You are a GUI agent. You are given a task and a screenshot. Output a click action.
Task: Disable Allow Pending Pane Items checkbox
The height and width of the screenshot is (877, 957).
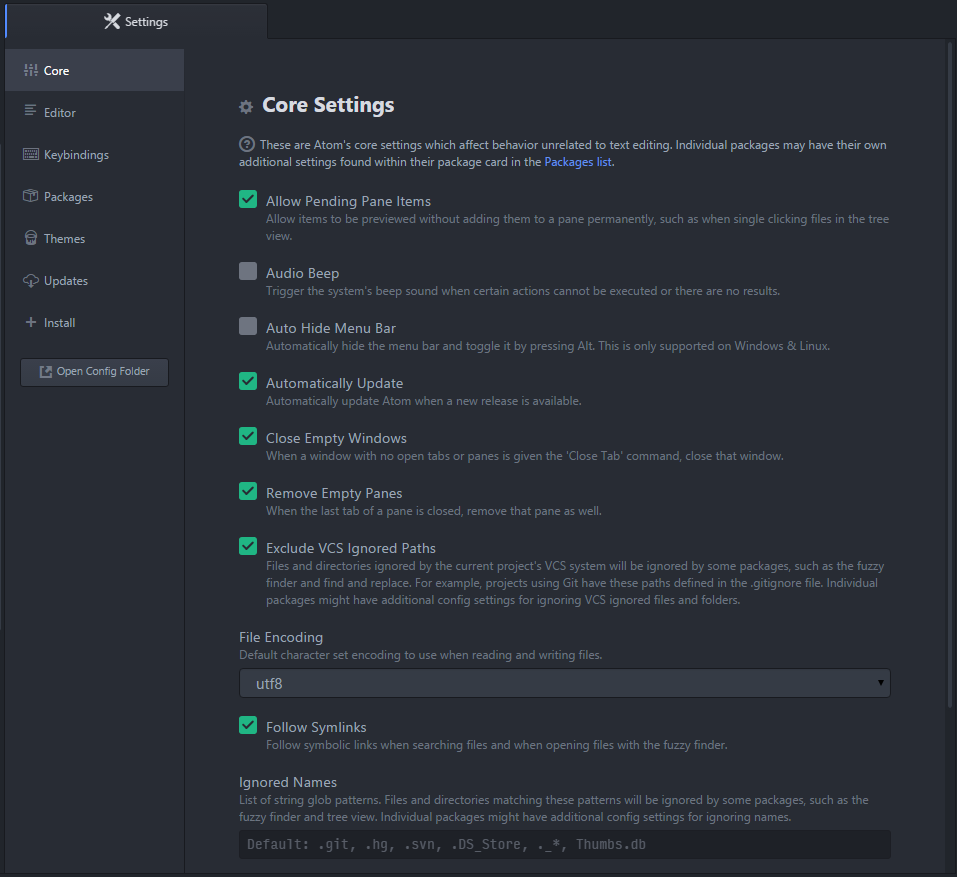[248, 200]
